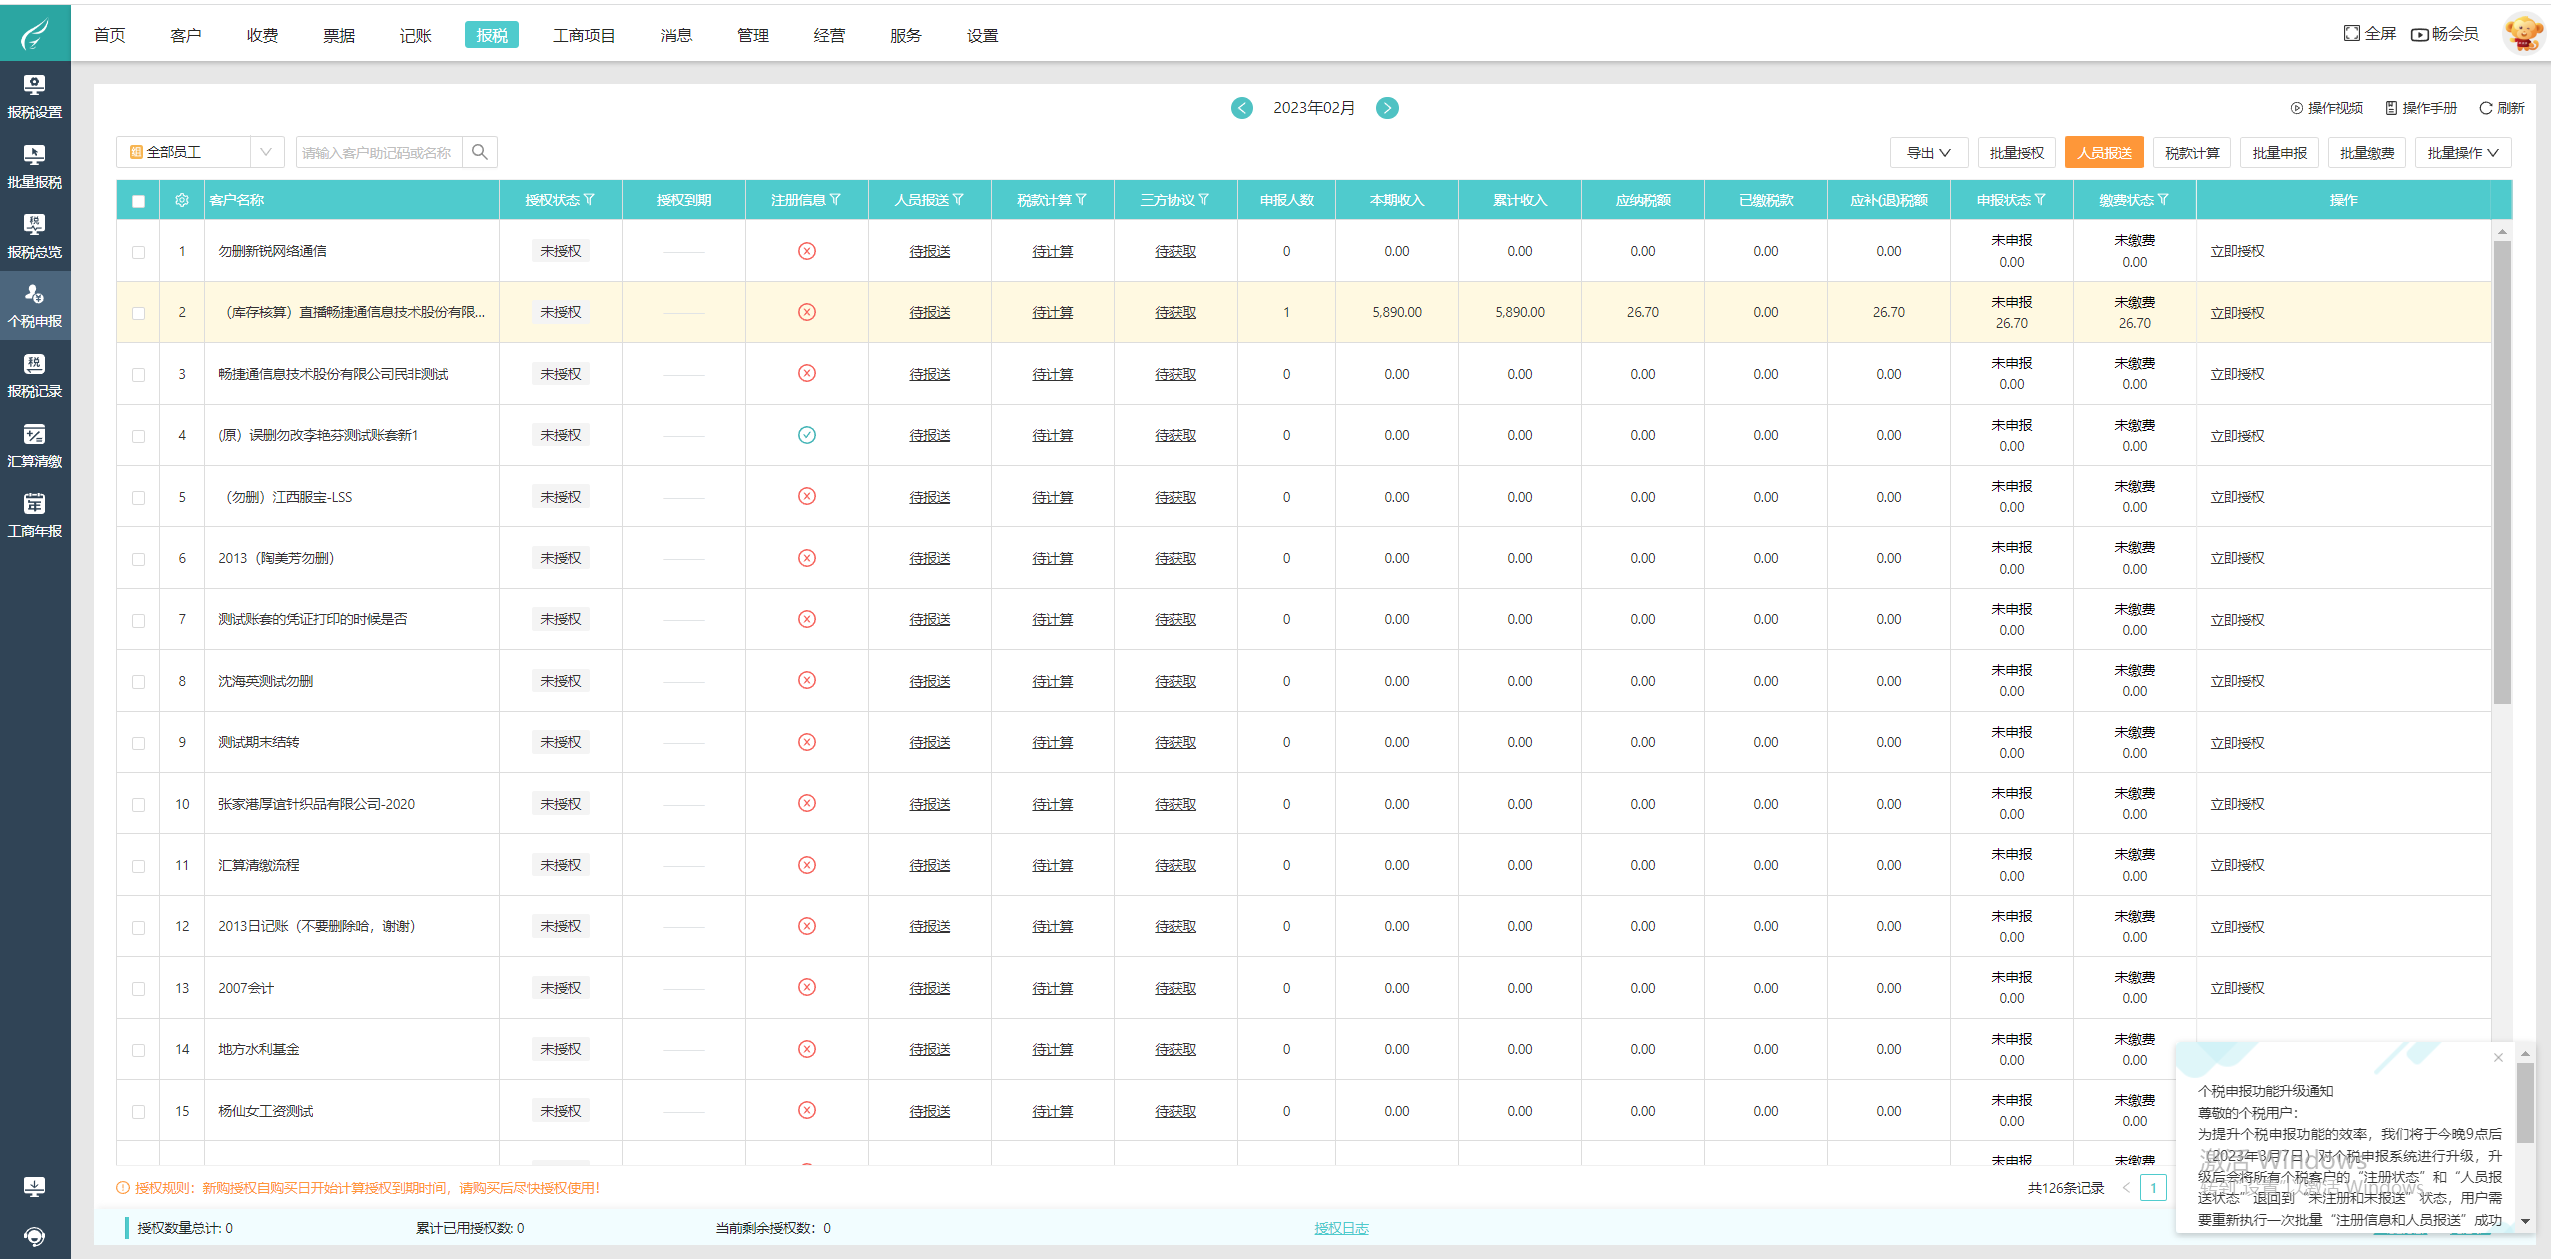Navigate to previous month using left arrow
The image size is (2551, 1259).
click(1240, 109)
